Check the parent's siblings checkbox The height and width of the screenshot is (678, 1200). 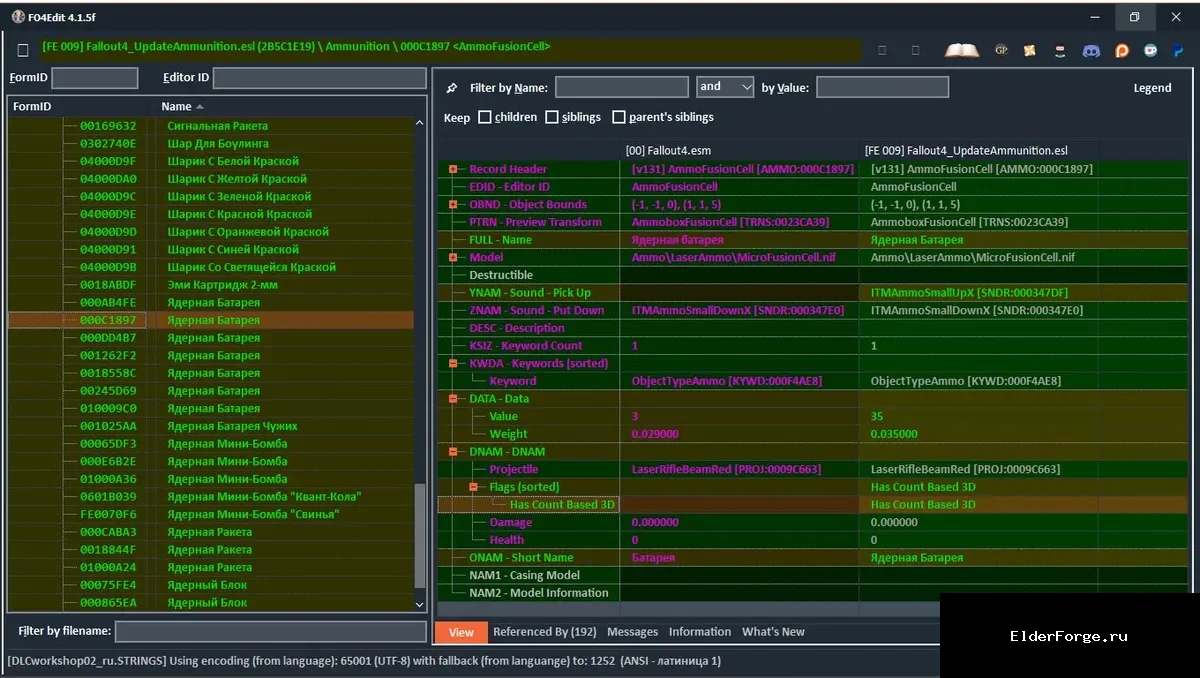click(x=619, y=117)
